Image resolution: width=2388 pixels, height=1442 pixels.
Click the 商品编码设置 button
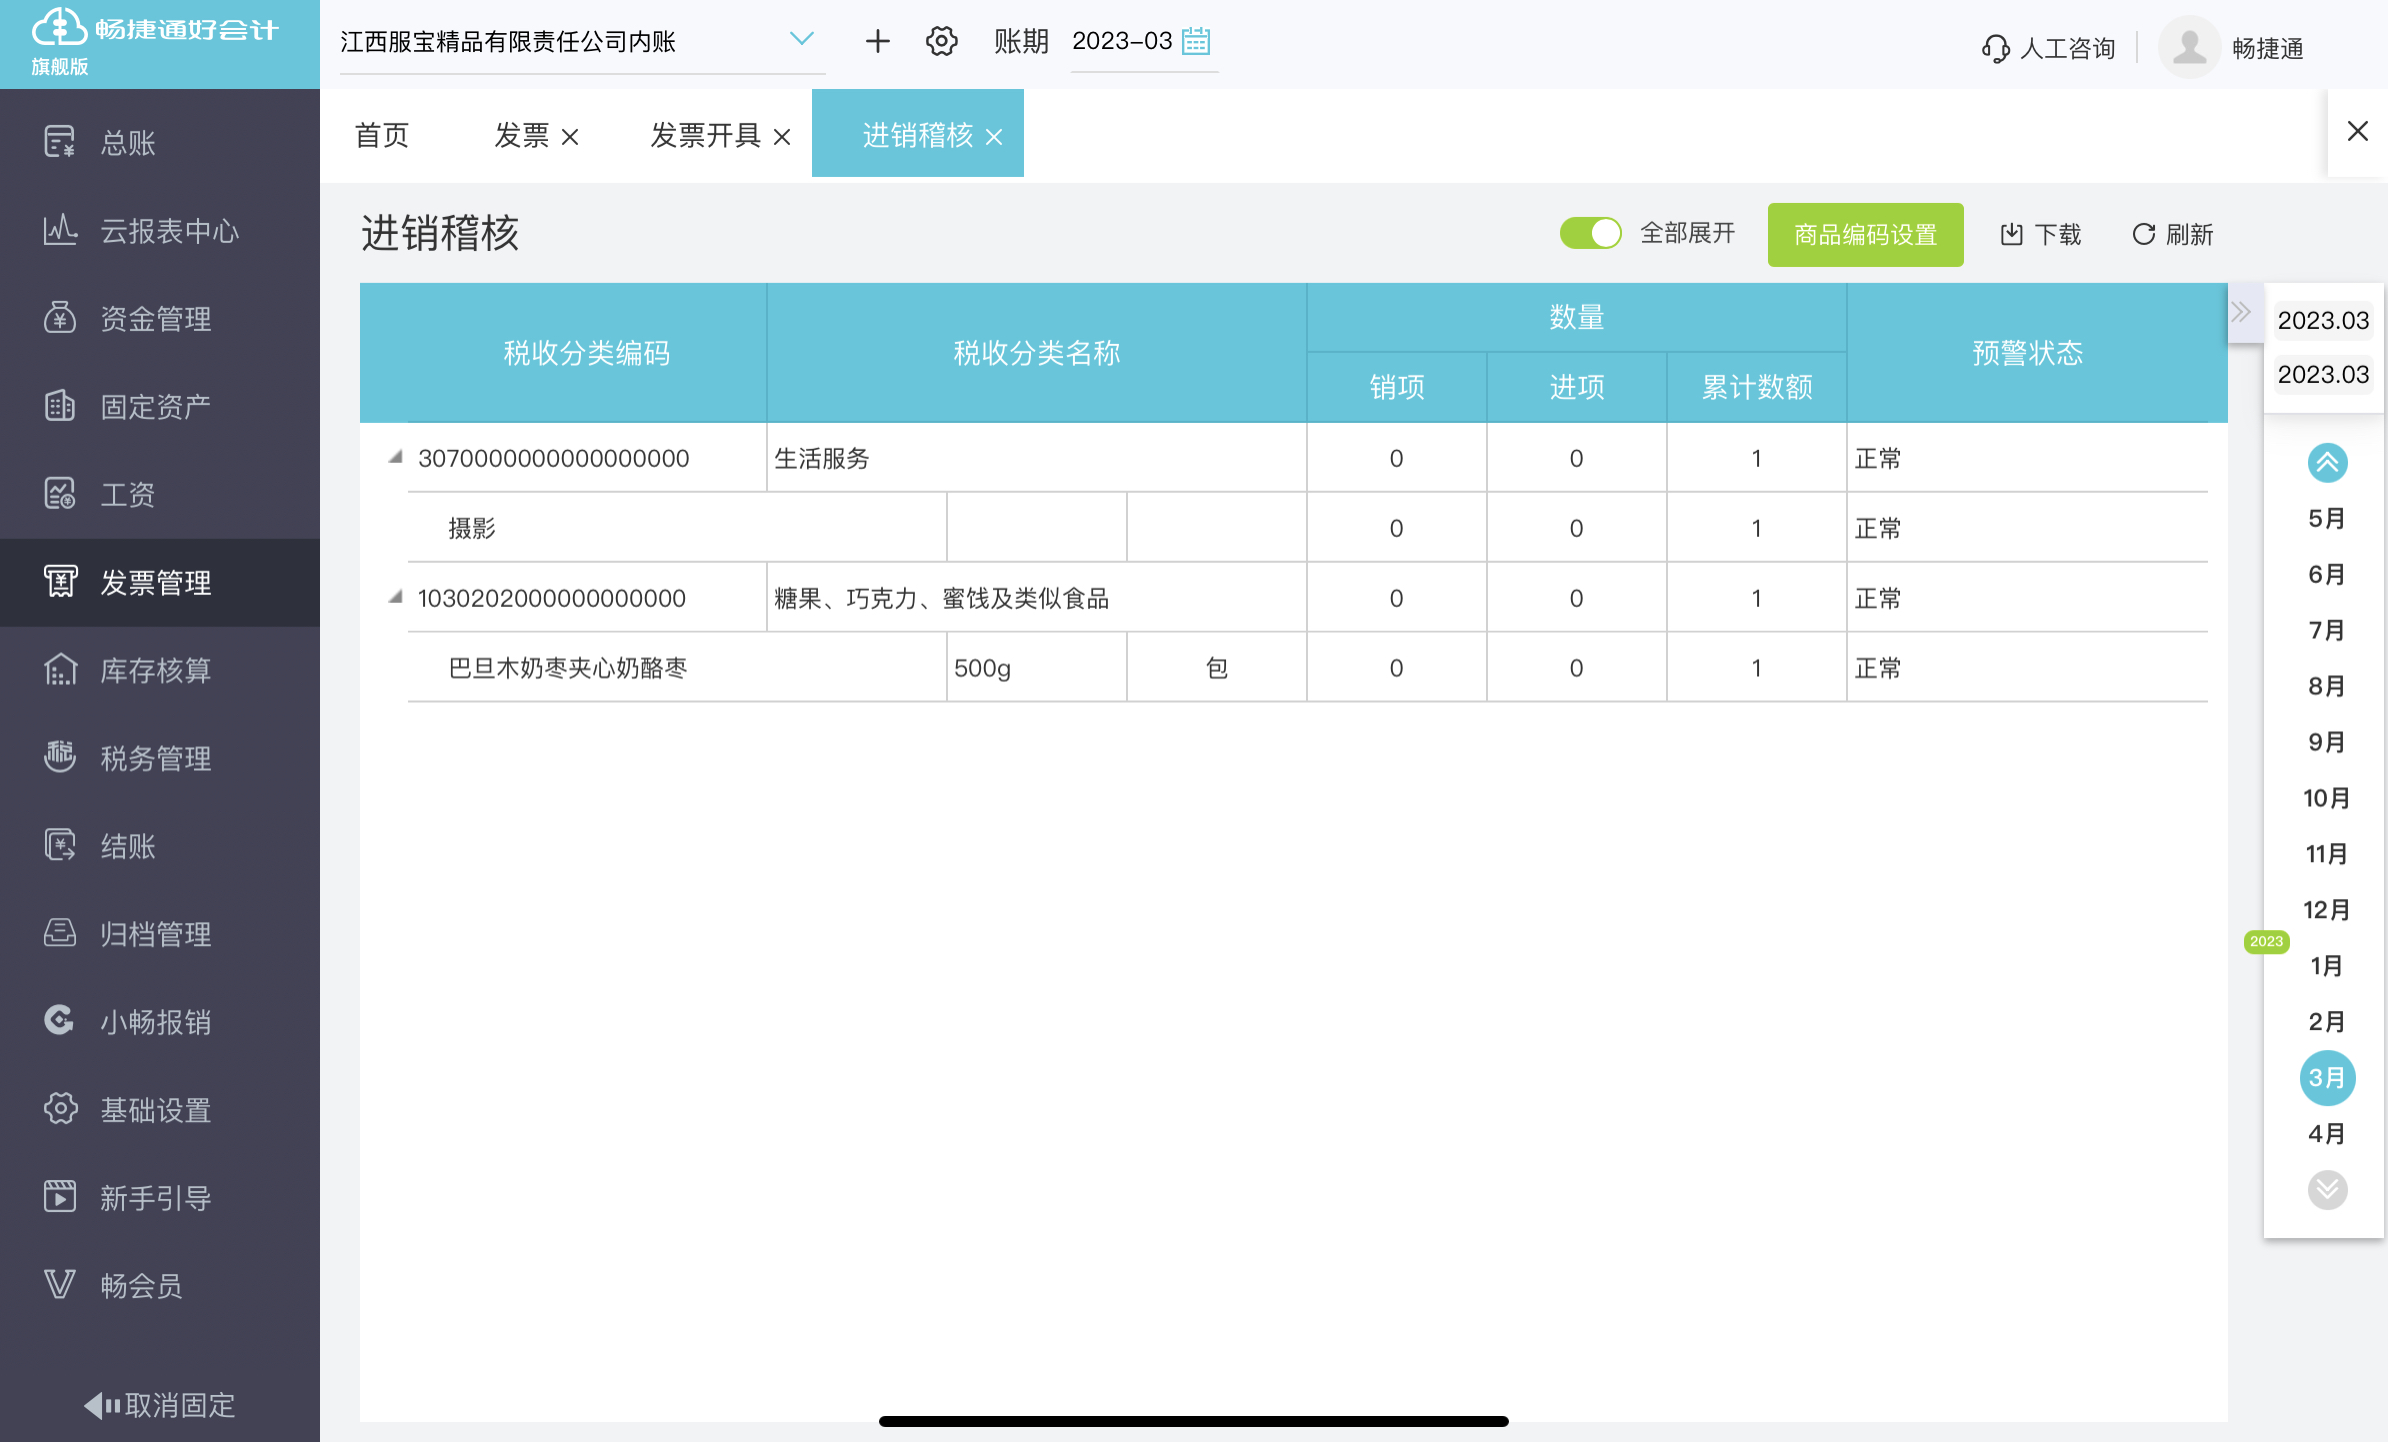[1866, 234]
